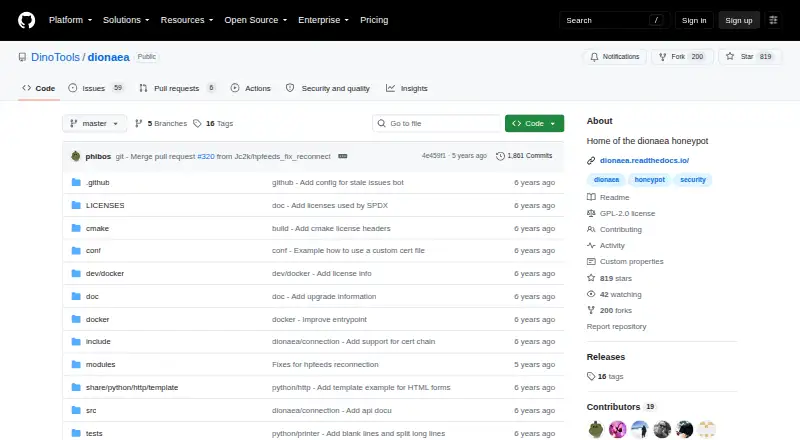The width and height of the screenshot is (800, 440).
Task: Open the DinoTools organization link
Action: (x=55, y=57)
